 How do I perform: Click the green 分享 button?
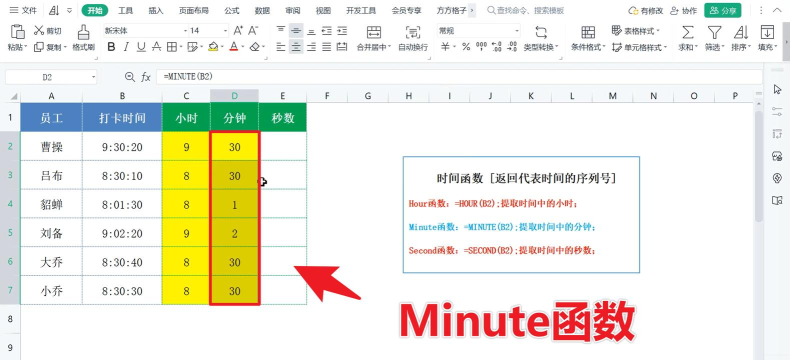pyautogui.click(x=723, y=10)
